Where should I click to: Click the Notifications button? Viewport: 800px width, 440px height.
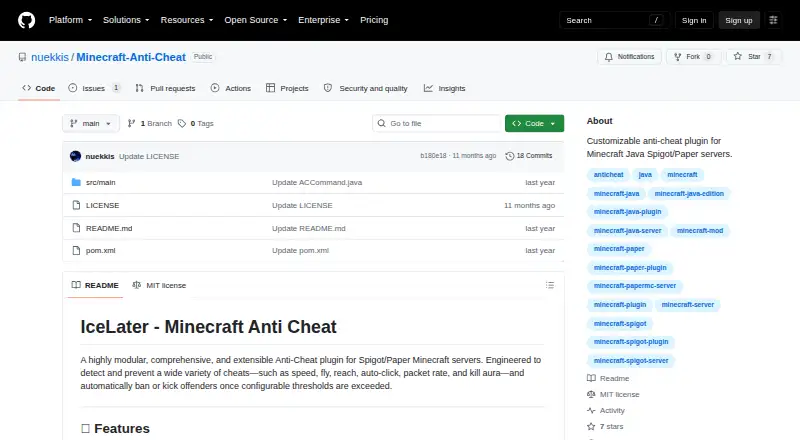630,57
